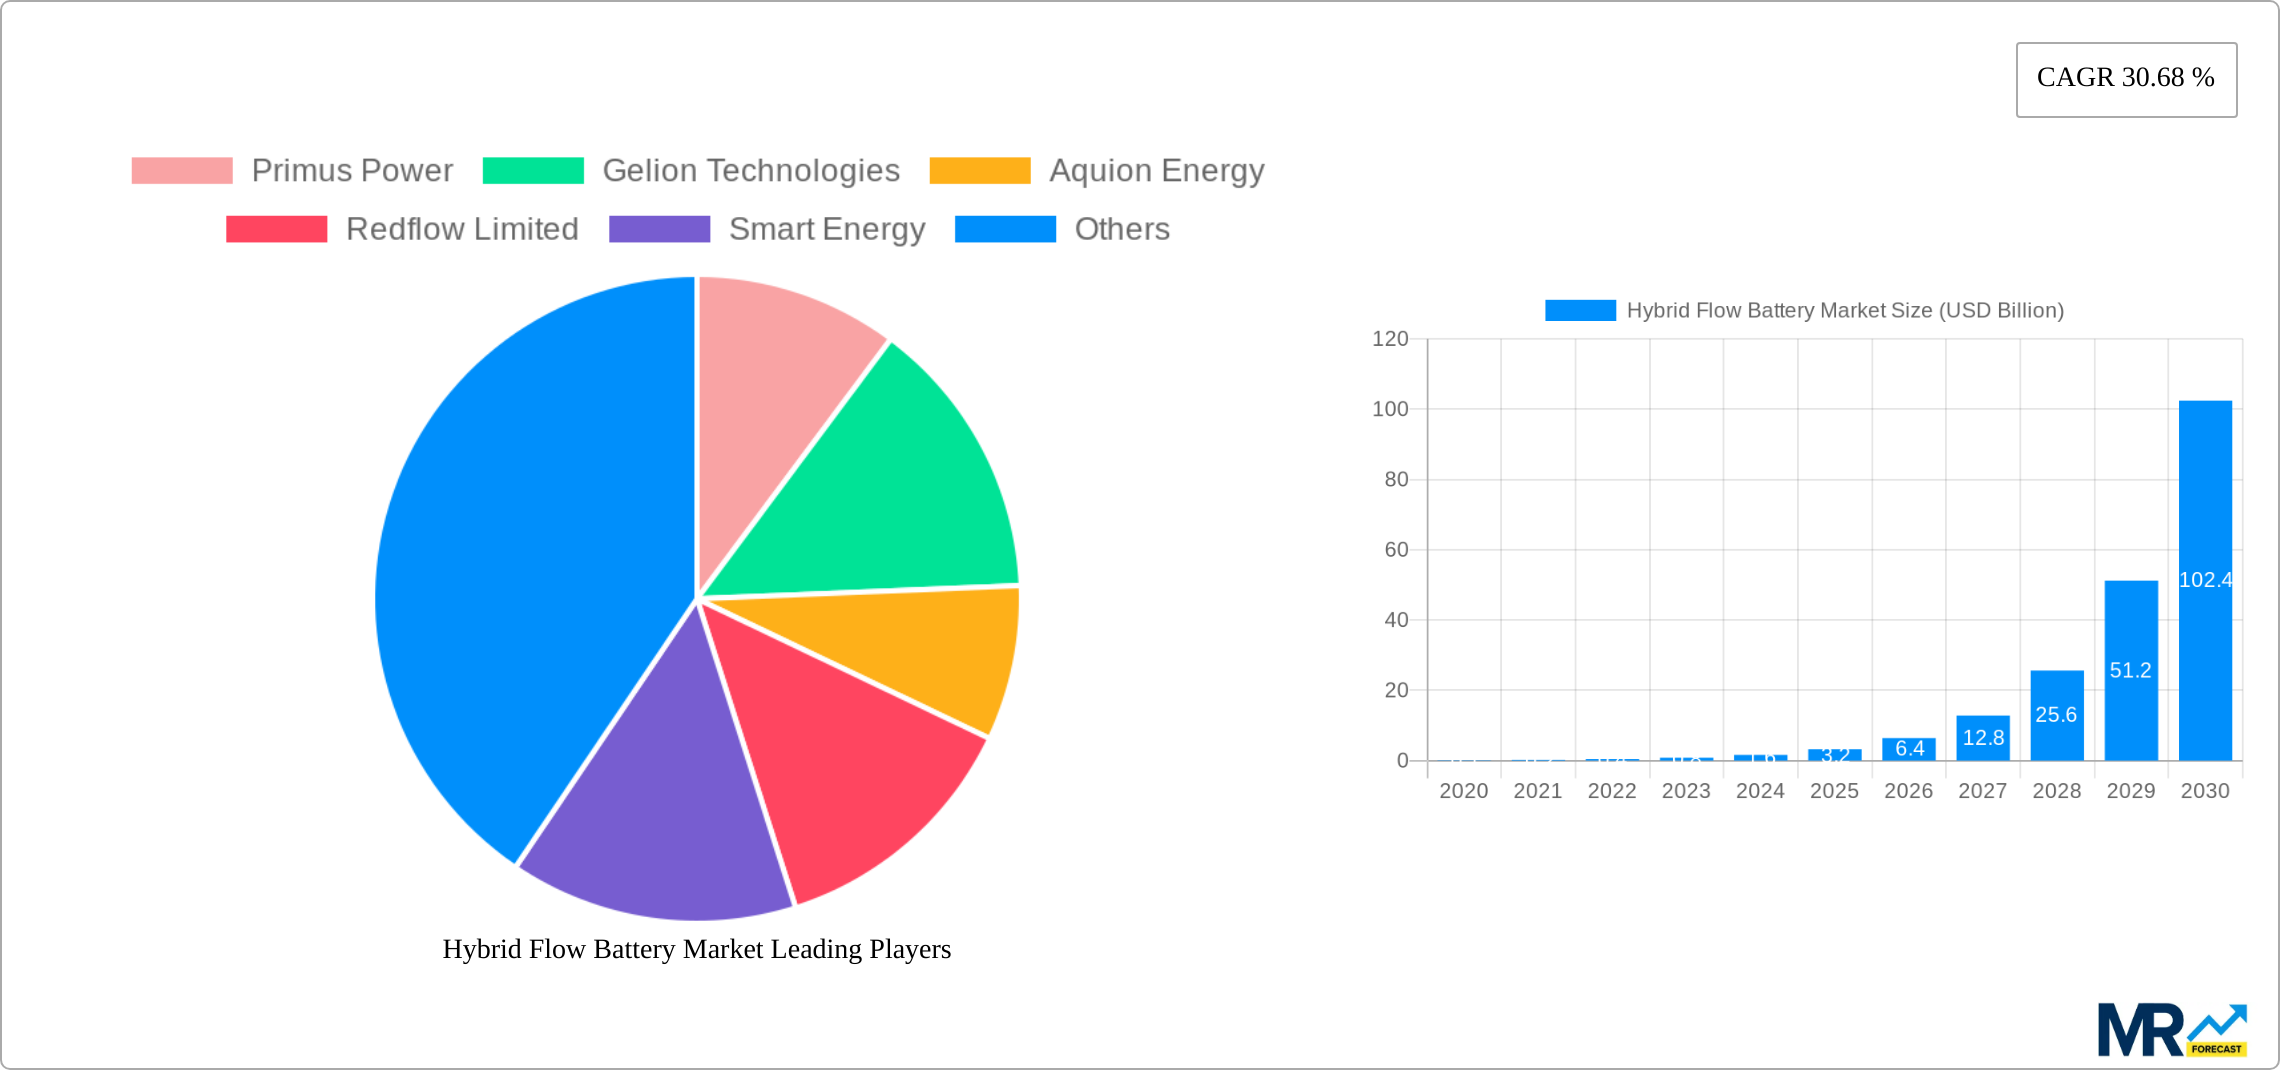Click the Redflow Limited red legend marker
Image resolution: width=2280 pixels, height=1070 pixels.
[275, 229]
